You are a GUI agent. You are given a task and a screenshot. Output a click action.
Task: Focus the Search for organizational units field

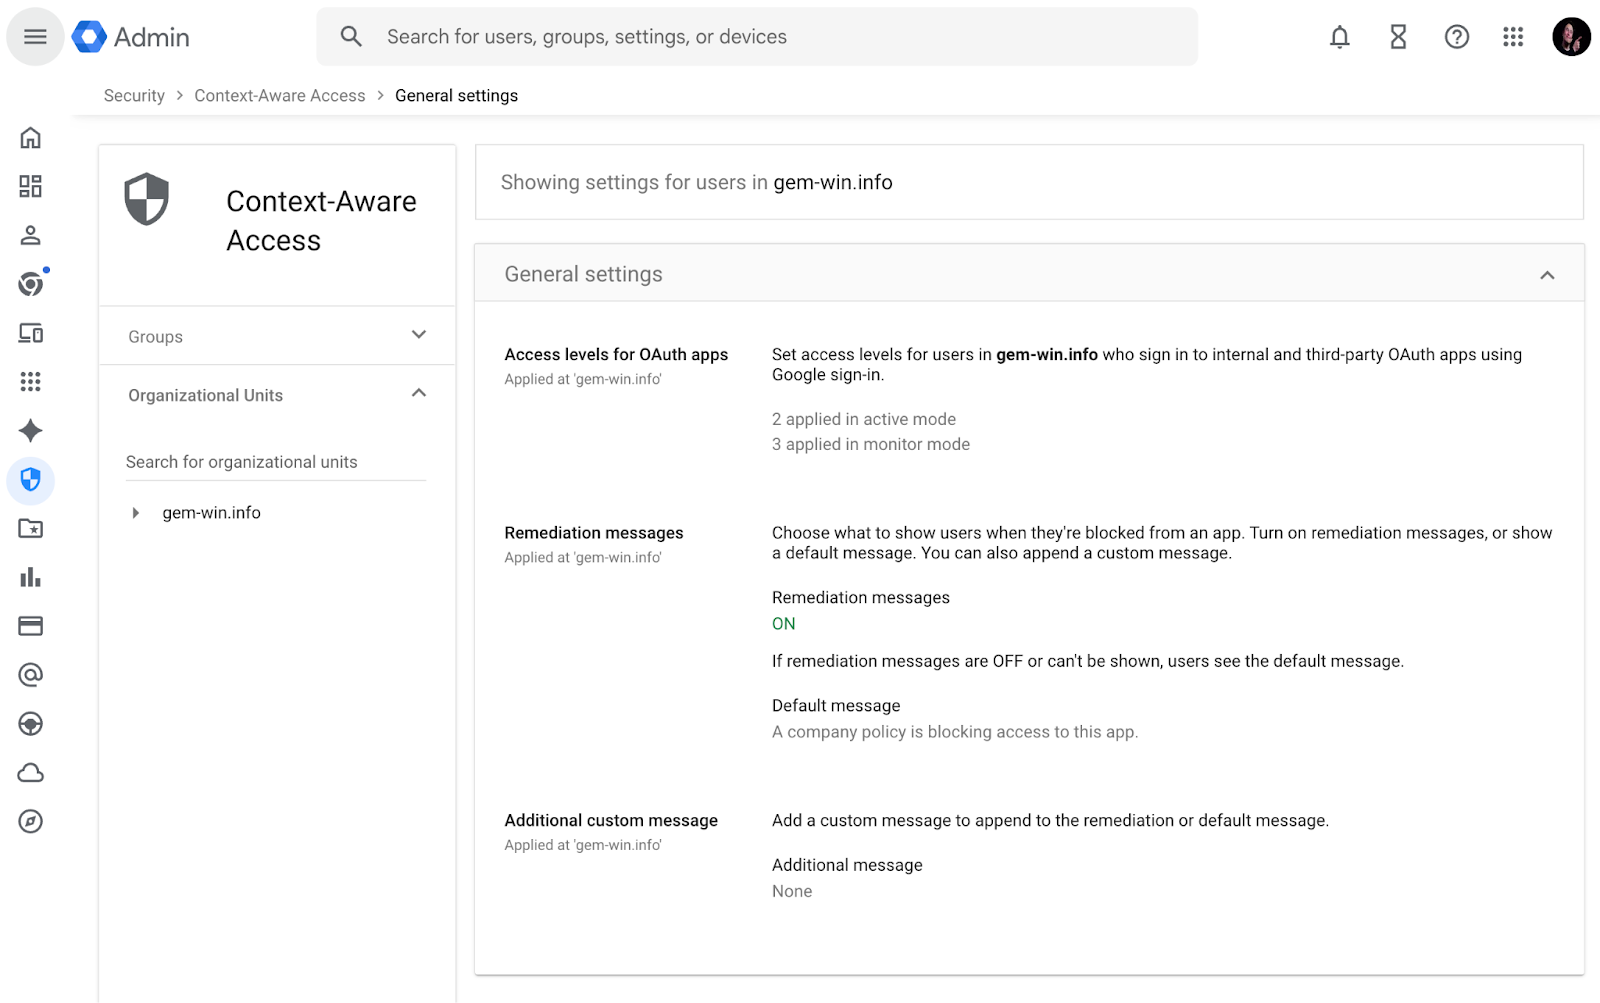[275, 462]
